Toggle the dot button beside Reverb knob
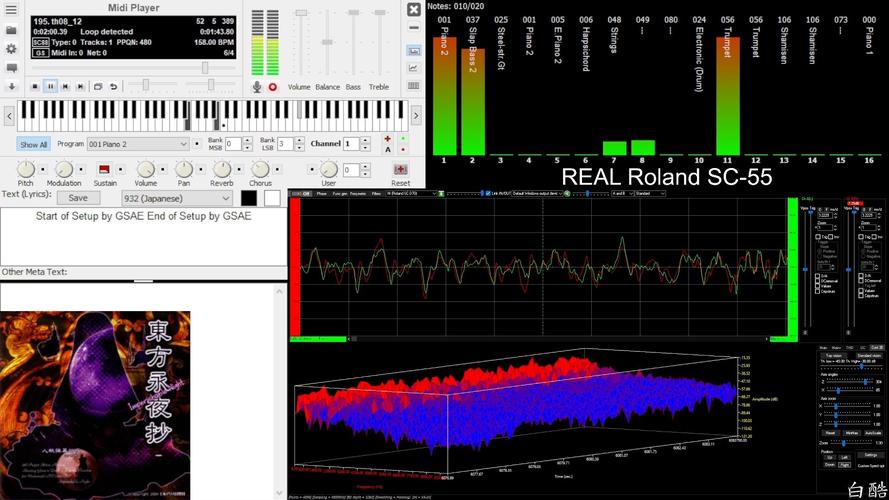Viewport: 889px width, 500px height. (239, 169)
